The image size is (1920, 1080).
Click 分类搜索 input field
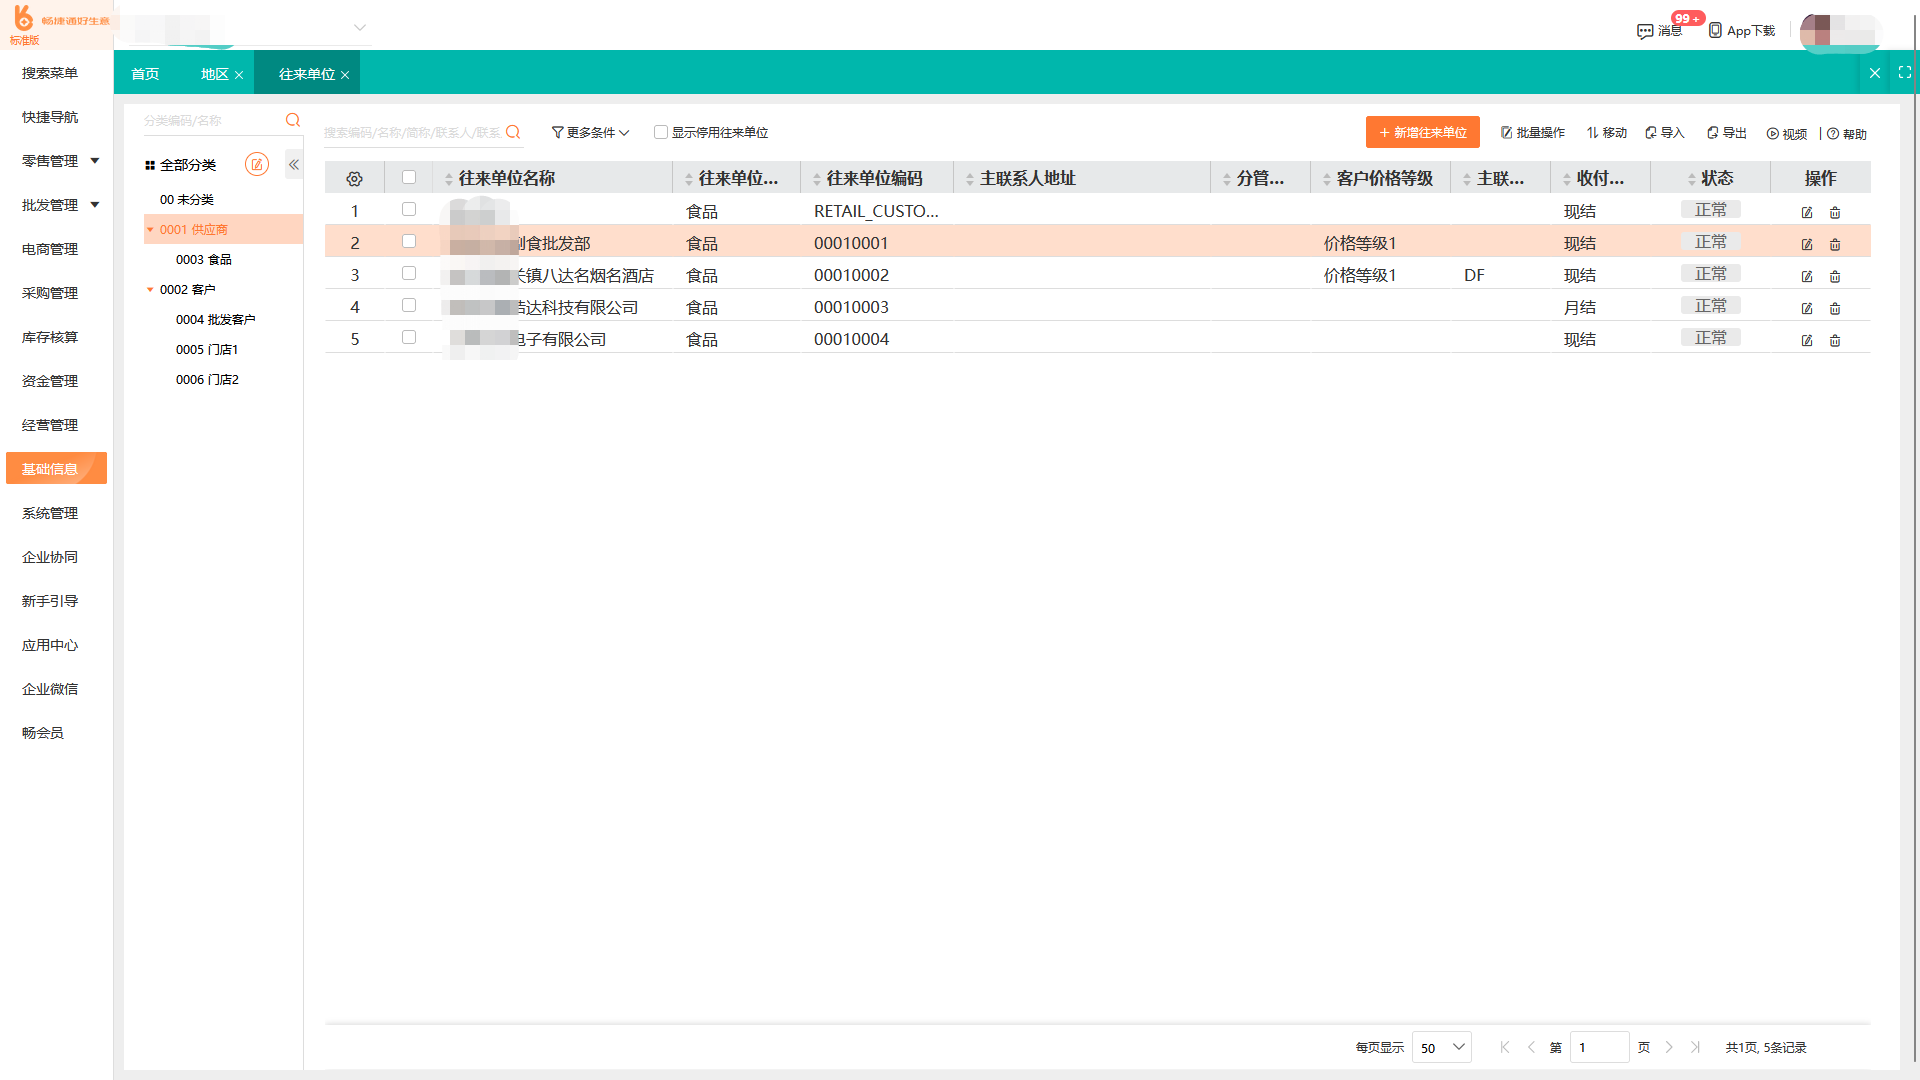[x=204, y=121]
